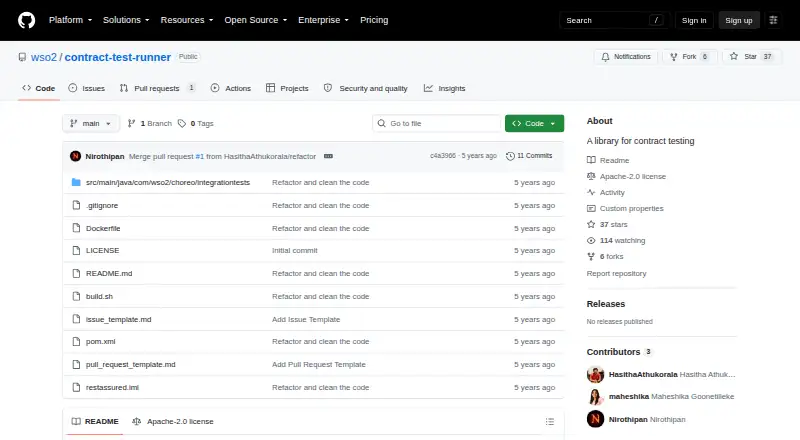Expand commit message ellipsis
The width and height of the screenshot is (800, 440).
coord(329,156)
